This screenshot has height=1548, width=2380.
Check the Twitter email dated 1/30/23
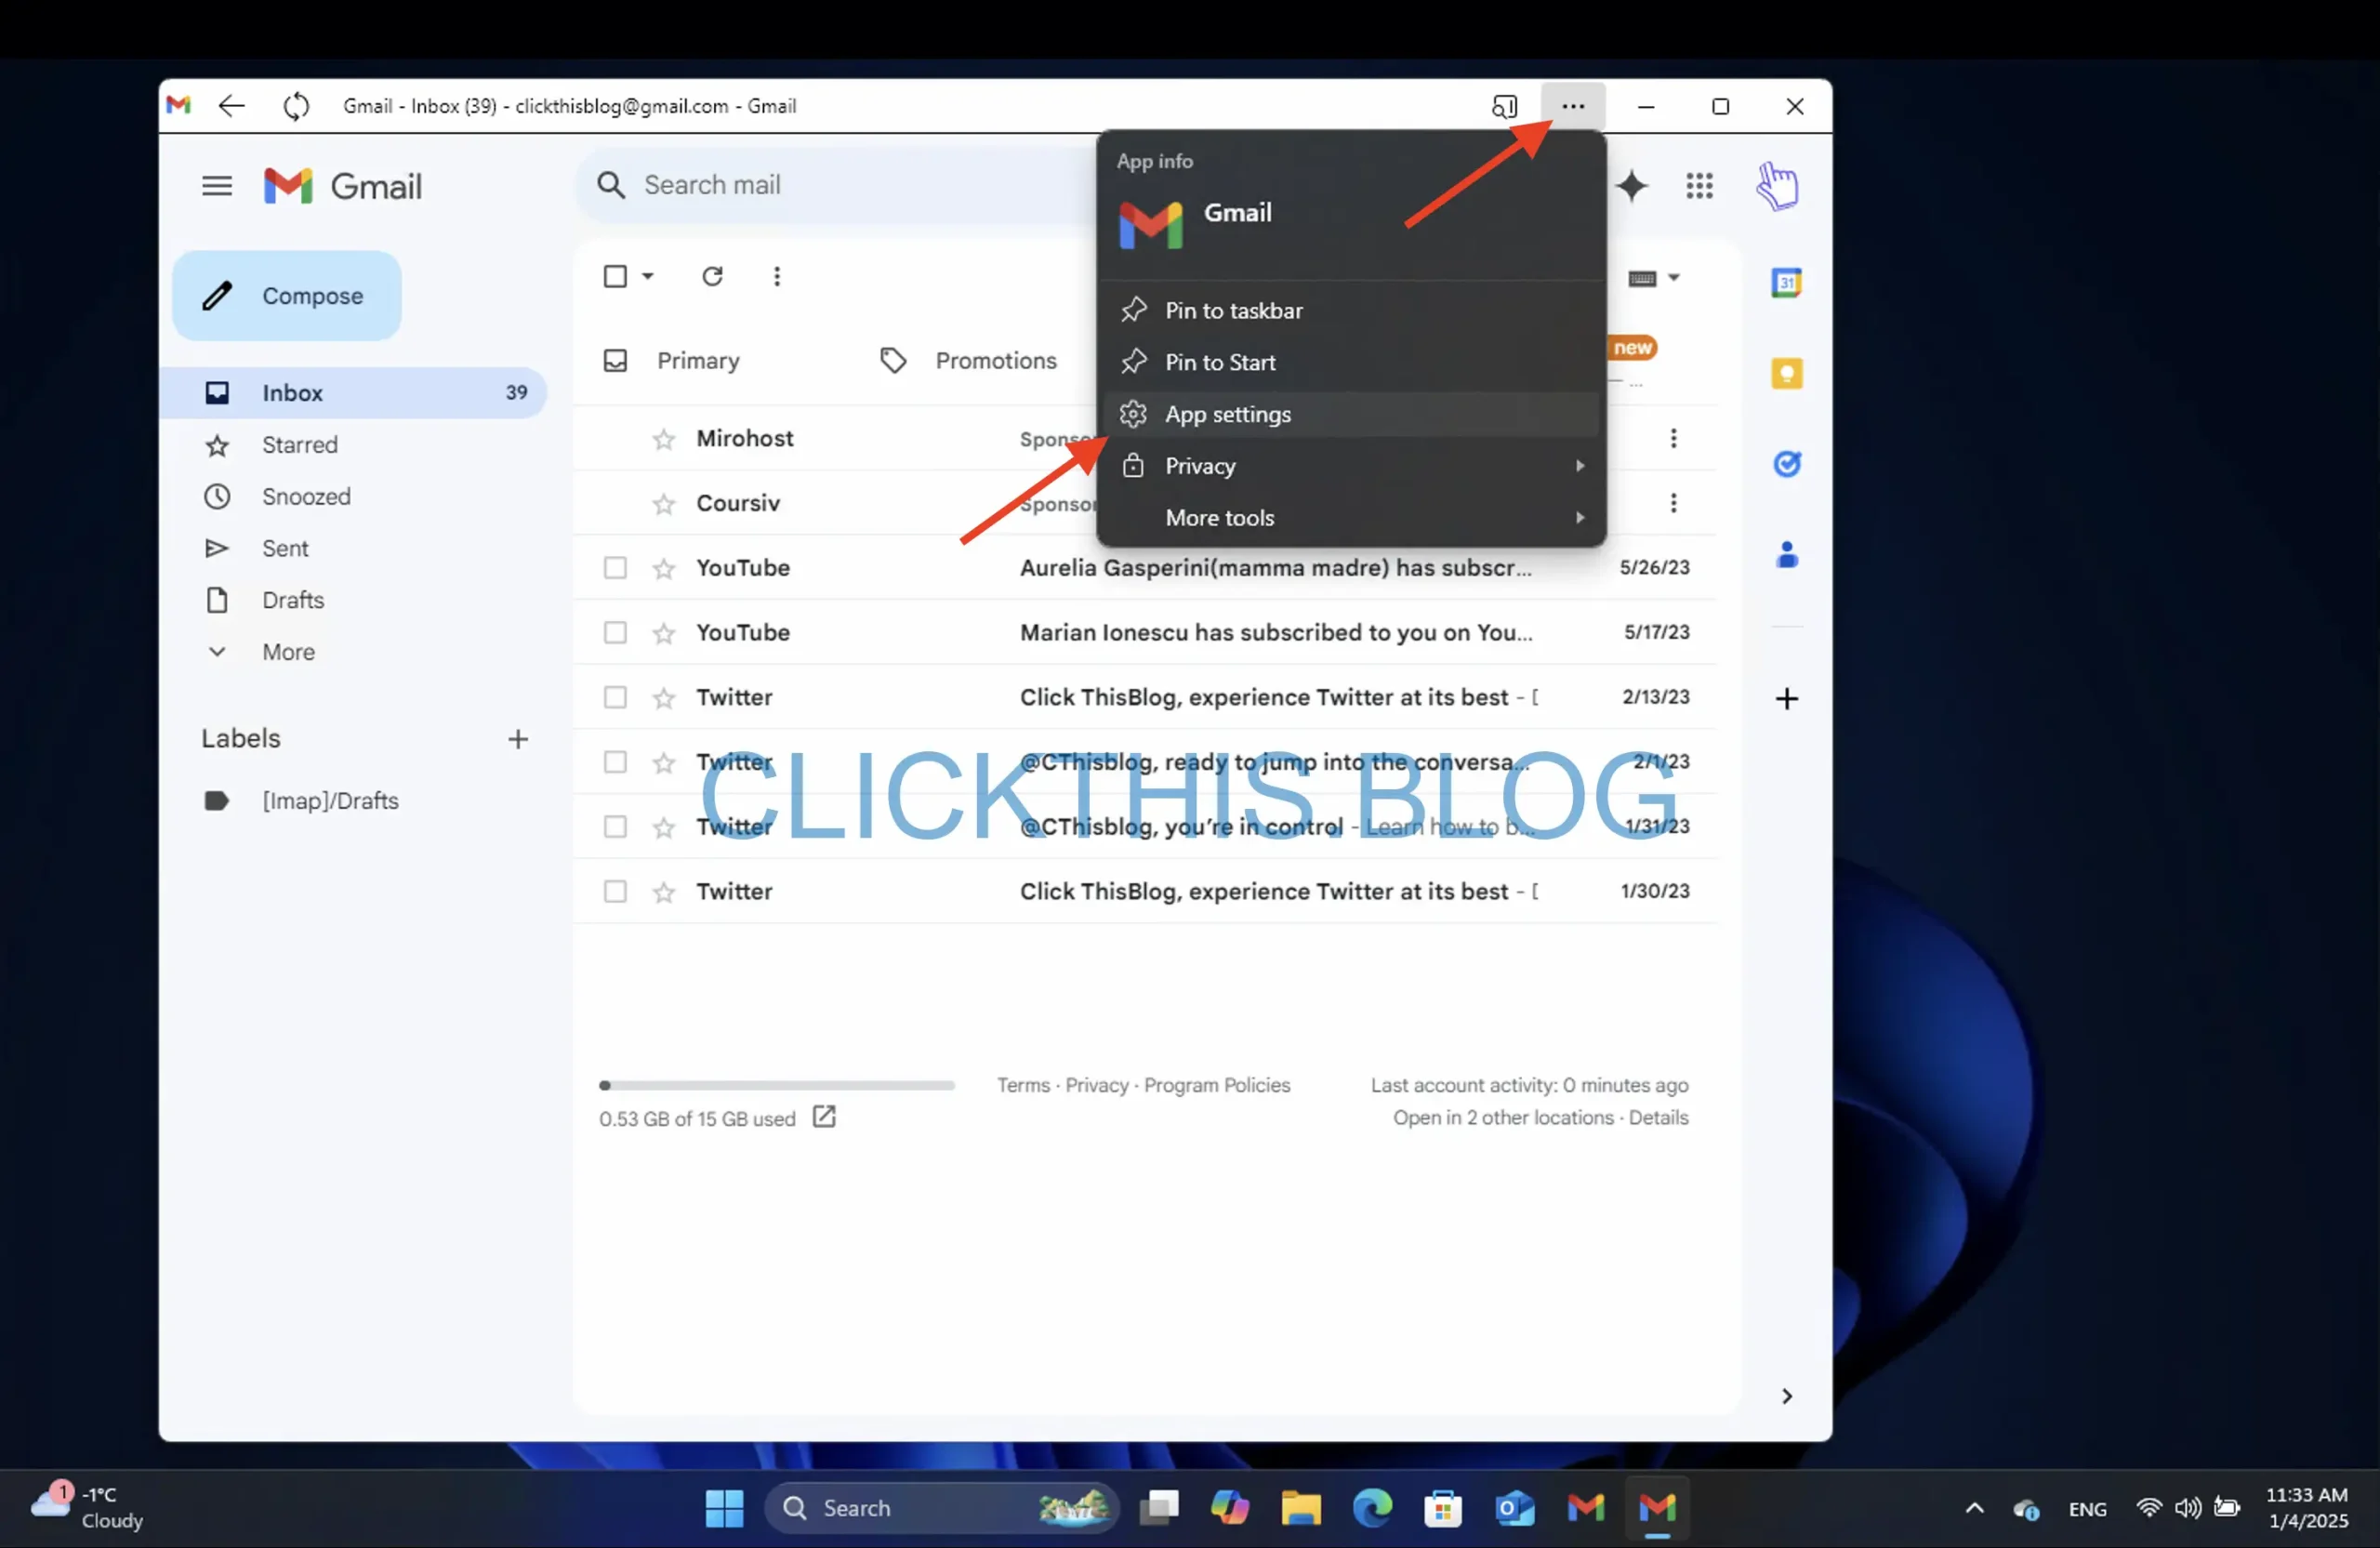point(615,892)
